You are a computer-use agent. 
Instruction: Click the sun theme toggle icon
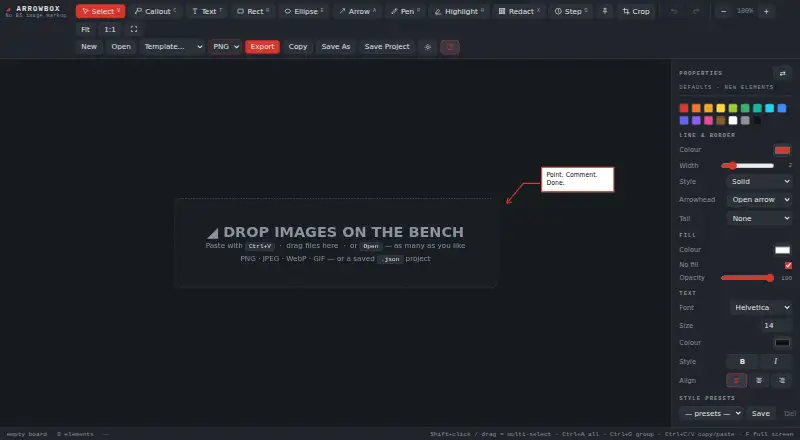coord(428,47)
